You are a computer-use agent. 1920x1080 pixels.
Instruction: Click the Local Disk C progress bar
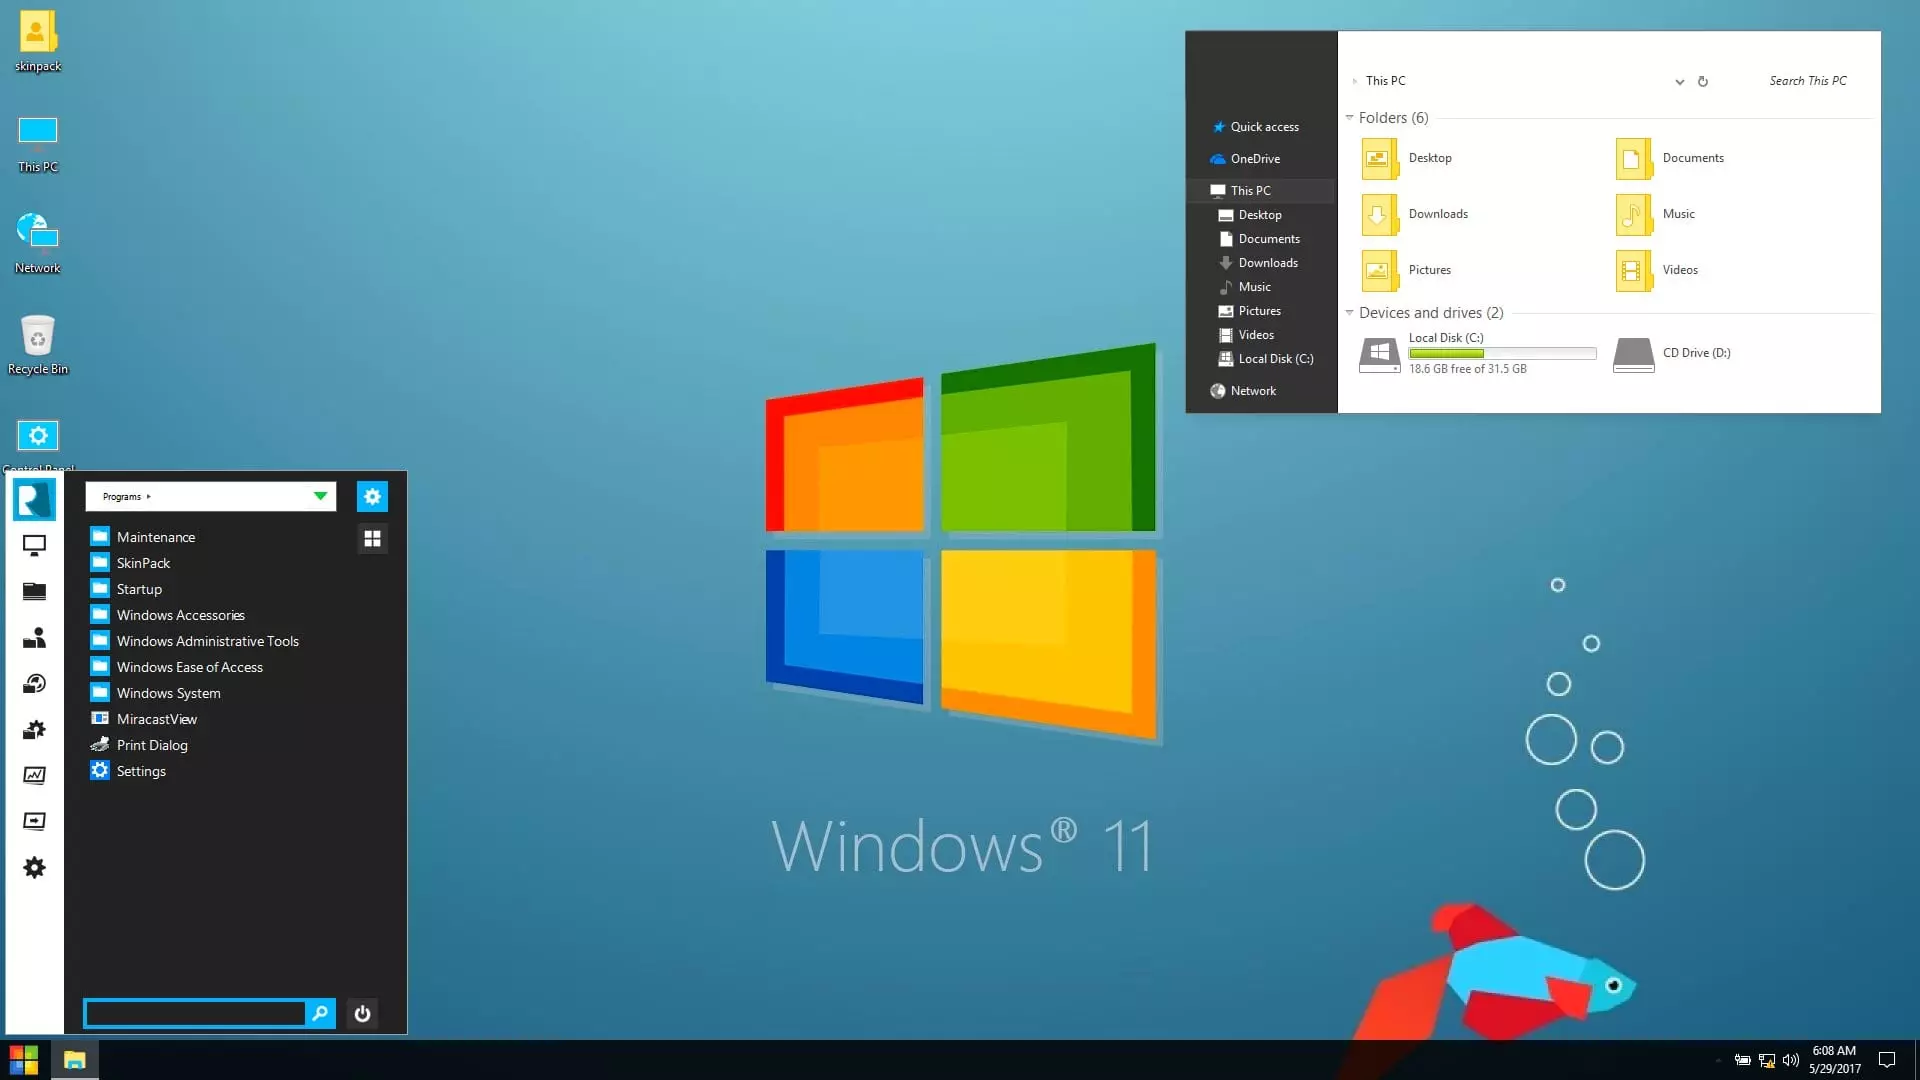pos(1501,352)
